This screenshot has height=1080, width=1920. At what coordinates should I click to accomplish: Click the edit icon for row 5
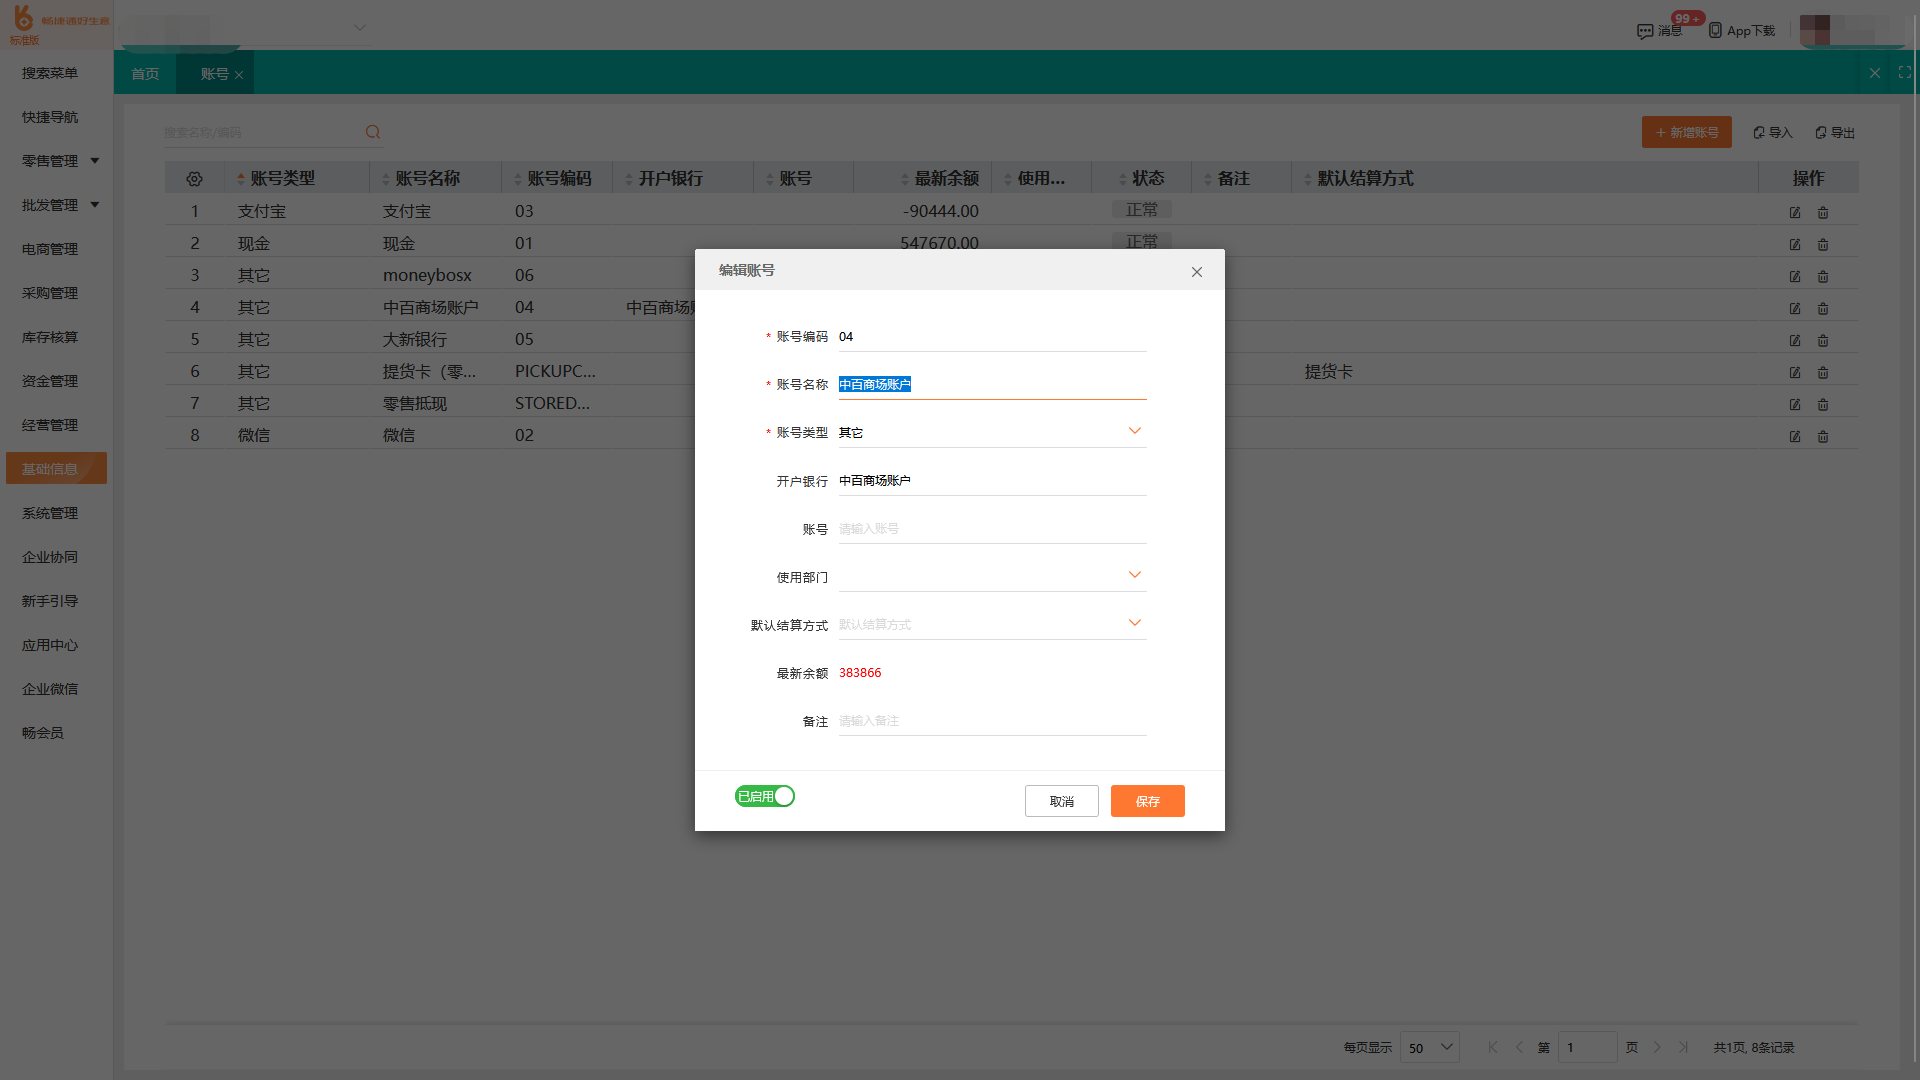pyautogui.click(x=1795, y=340)
